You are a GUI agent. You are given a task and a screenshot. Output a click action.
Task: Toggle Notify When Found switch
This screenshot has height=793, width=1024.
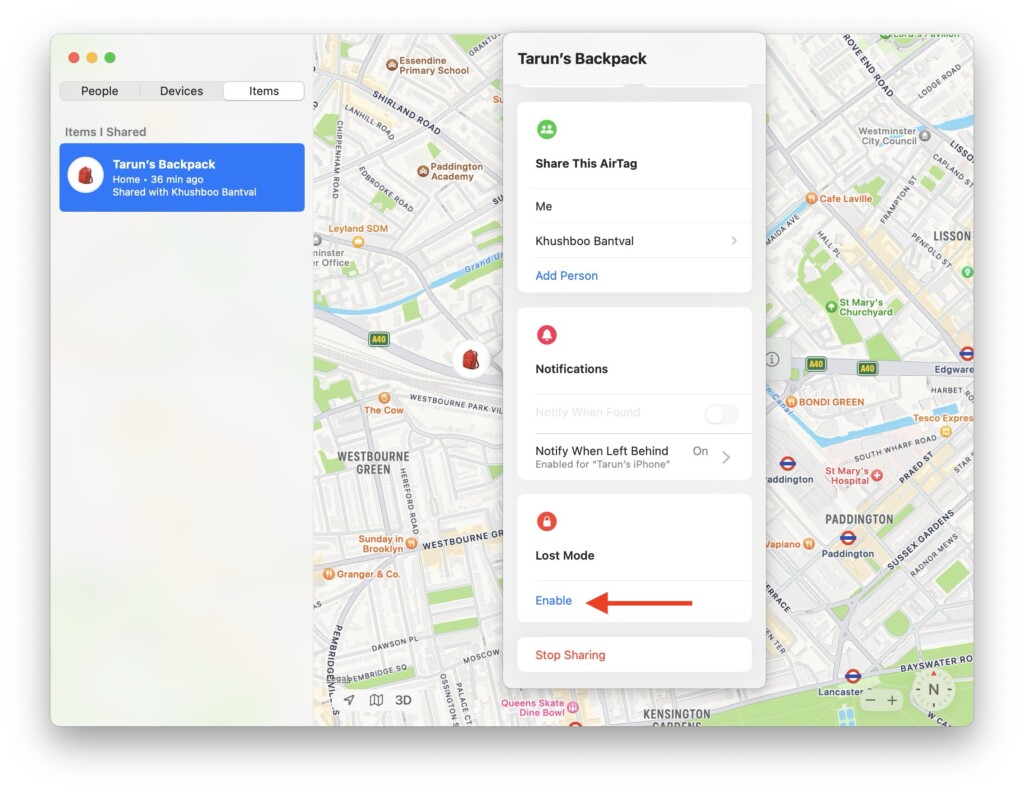pyautogui.click(x=722, y=413)
